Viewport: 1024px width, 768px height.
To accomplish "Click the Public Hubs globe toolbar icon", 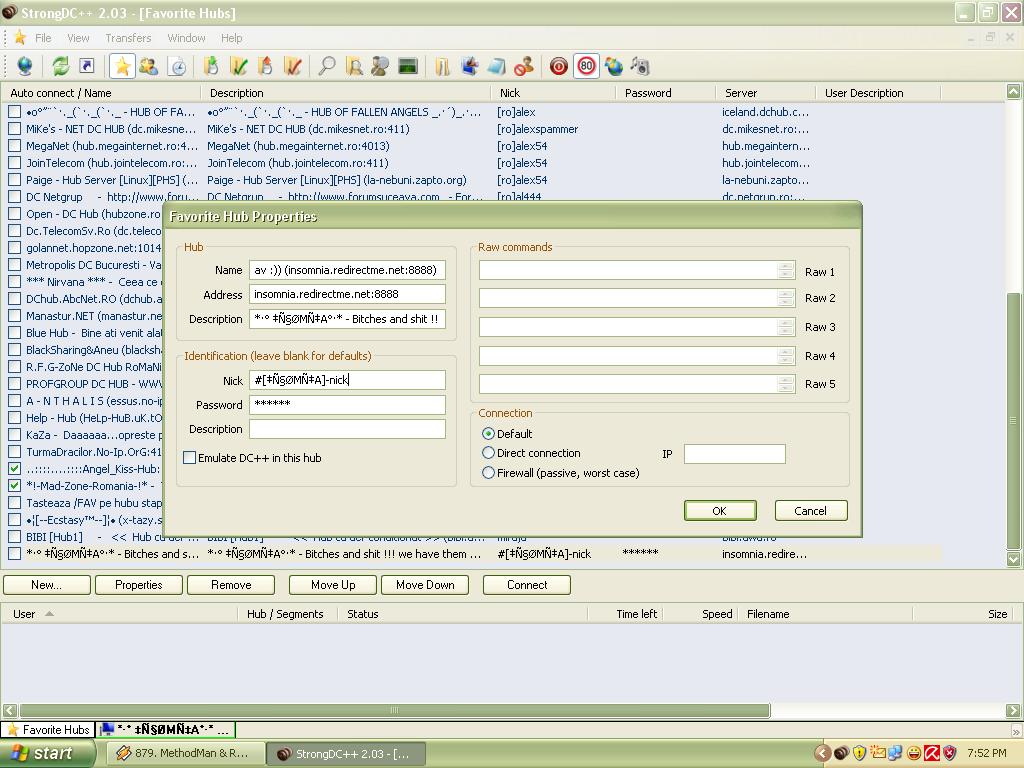I will [x=25, y=66].
